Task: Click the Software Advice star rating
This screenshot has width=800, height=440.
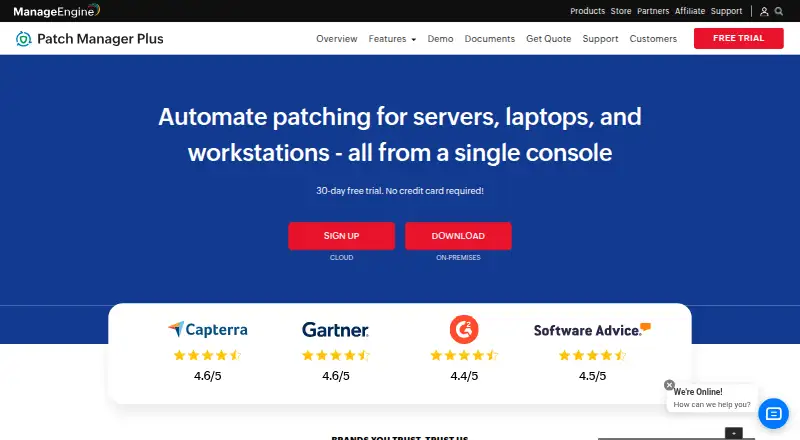Action: tap(592, 355)
